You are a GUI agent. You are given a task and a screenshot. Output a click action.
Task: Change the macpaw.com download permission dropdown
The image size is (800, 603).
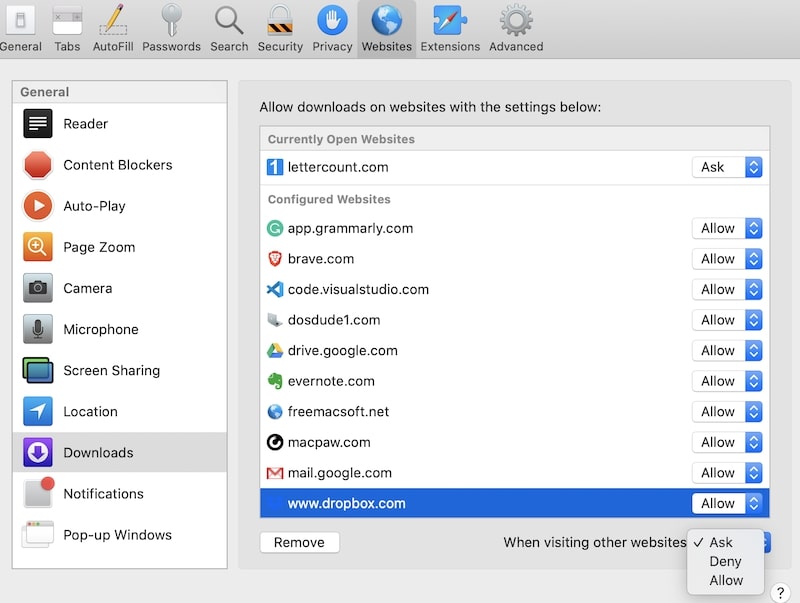tap(727, 443)
